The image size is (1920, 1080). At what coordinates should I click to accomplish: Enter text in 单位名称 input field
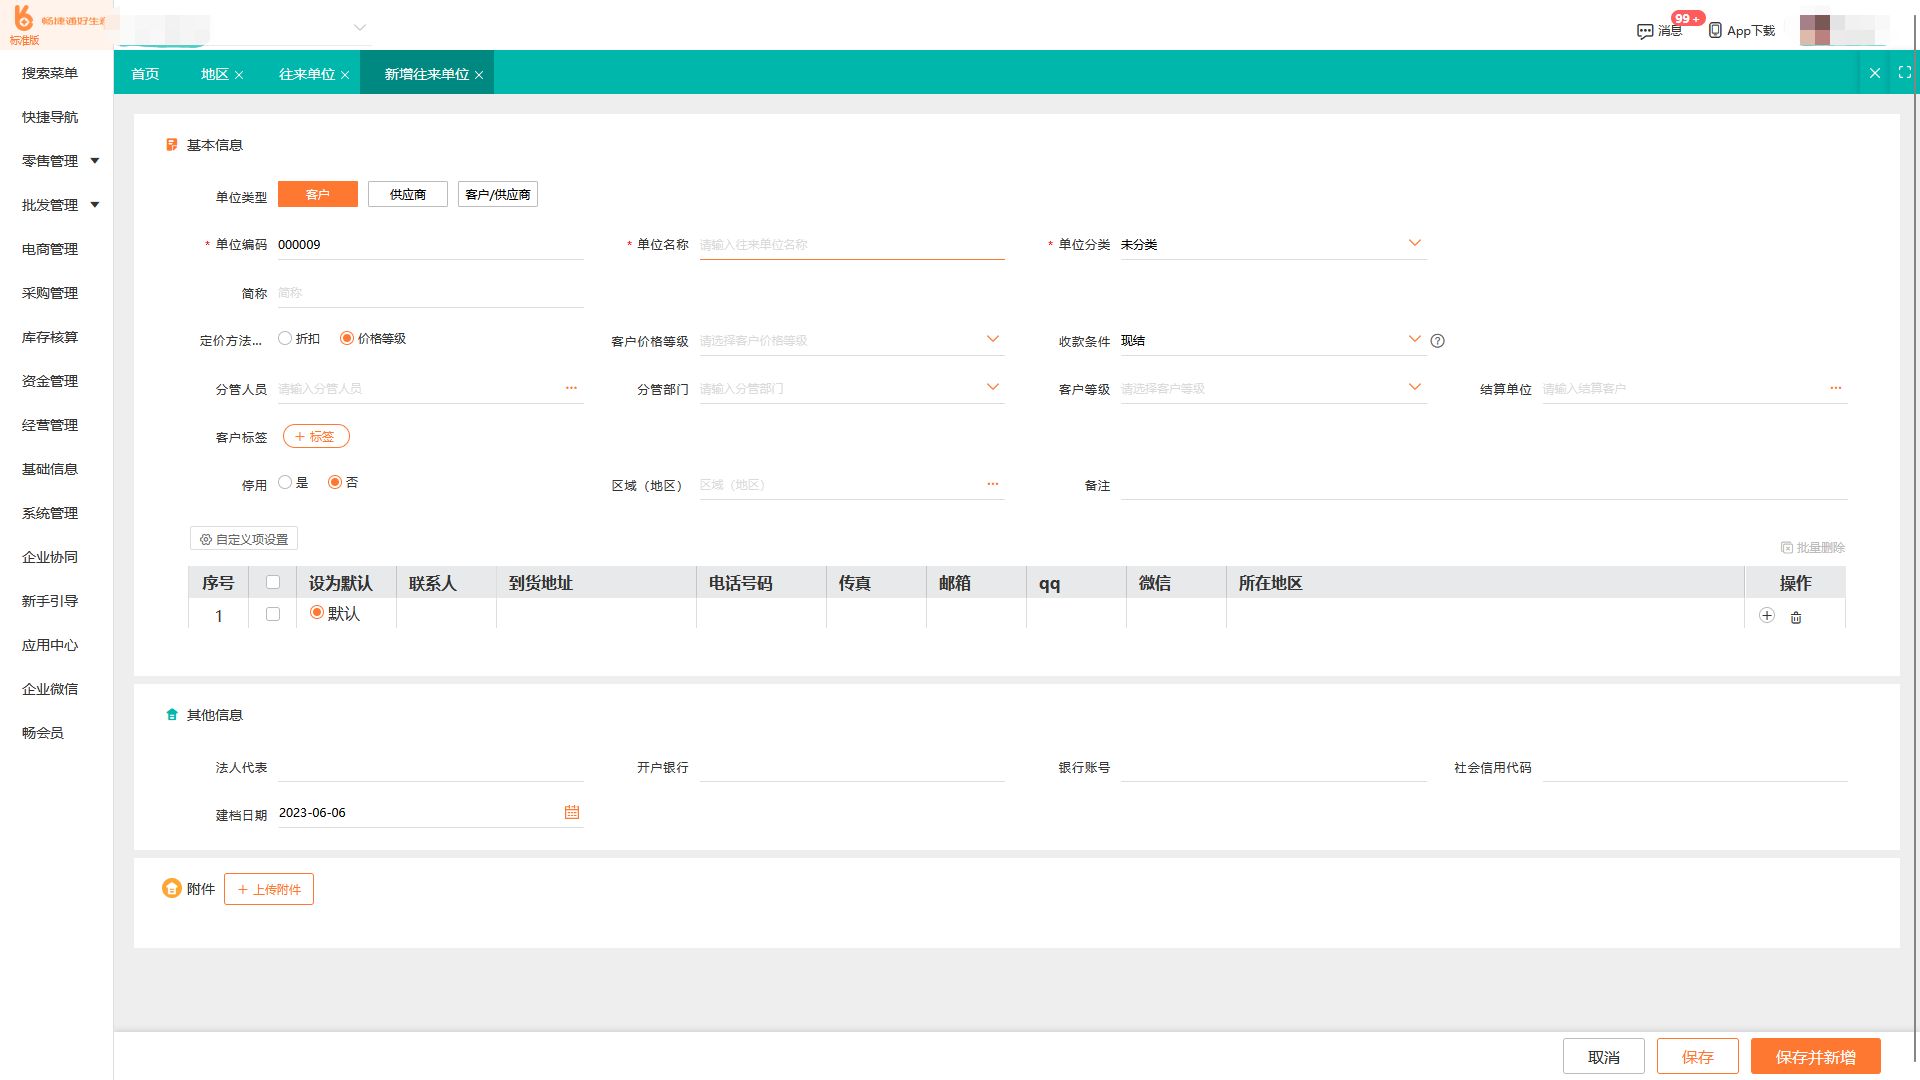point(851,243)
